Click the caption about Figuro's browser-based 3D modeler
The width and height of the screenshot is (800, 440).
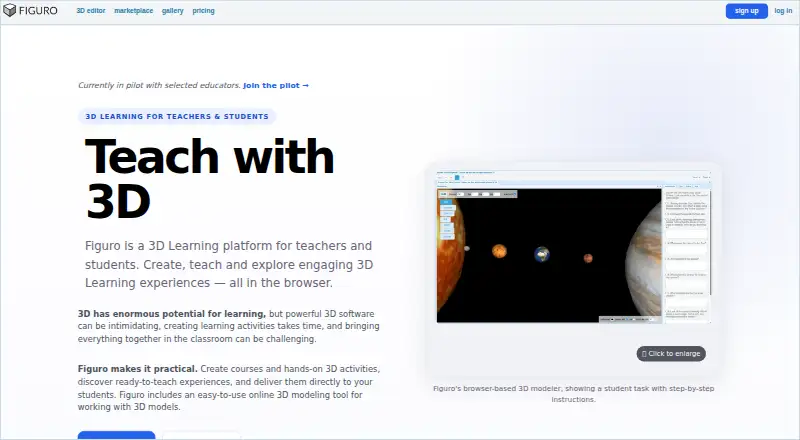[x=573, y=394]
